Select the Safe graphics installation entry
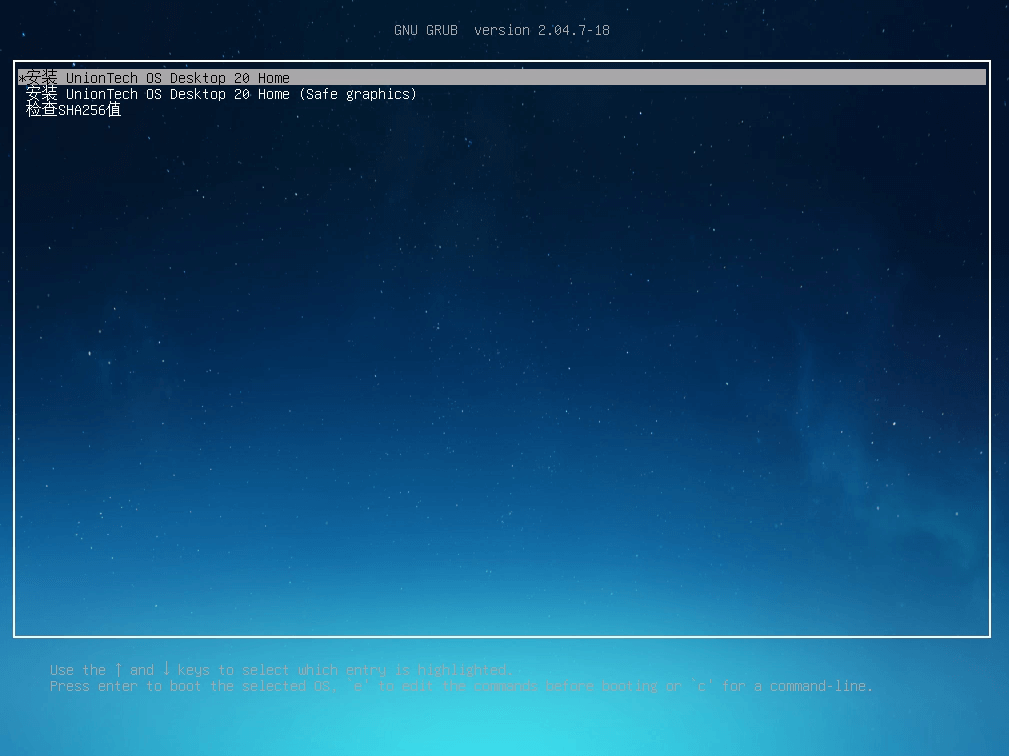This screenshot has width=1009, height=756. pos(220,93)
